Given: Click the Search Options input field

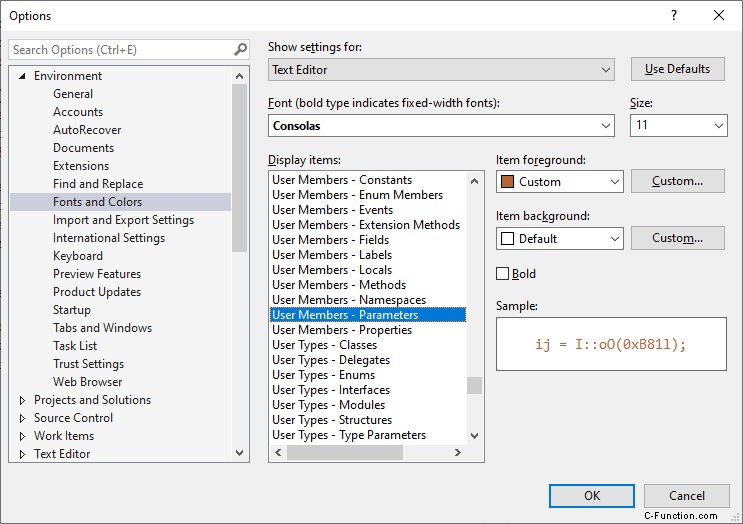Looking at the screenshot, I should (118, 49).
